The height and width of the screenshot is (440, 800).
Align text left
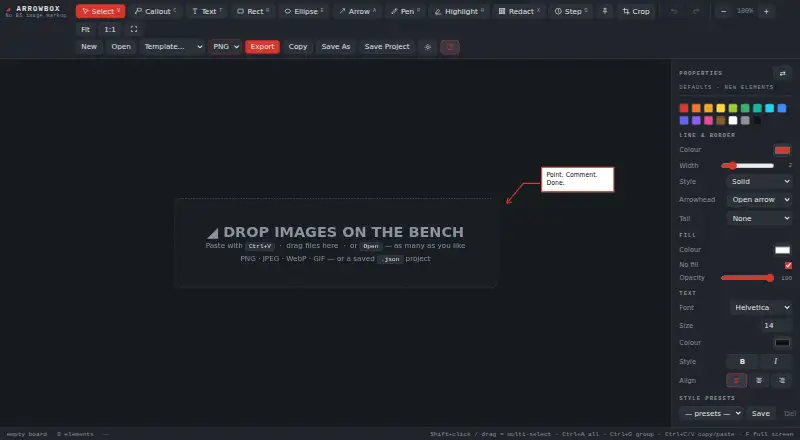point(736,380)
